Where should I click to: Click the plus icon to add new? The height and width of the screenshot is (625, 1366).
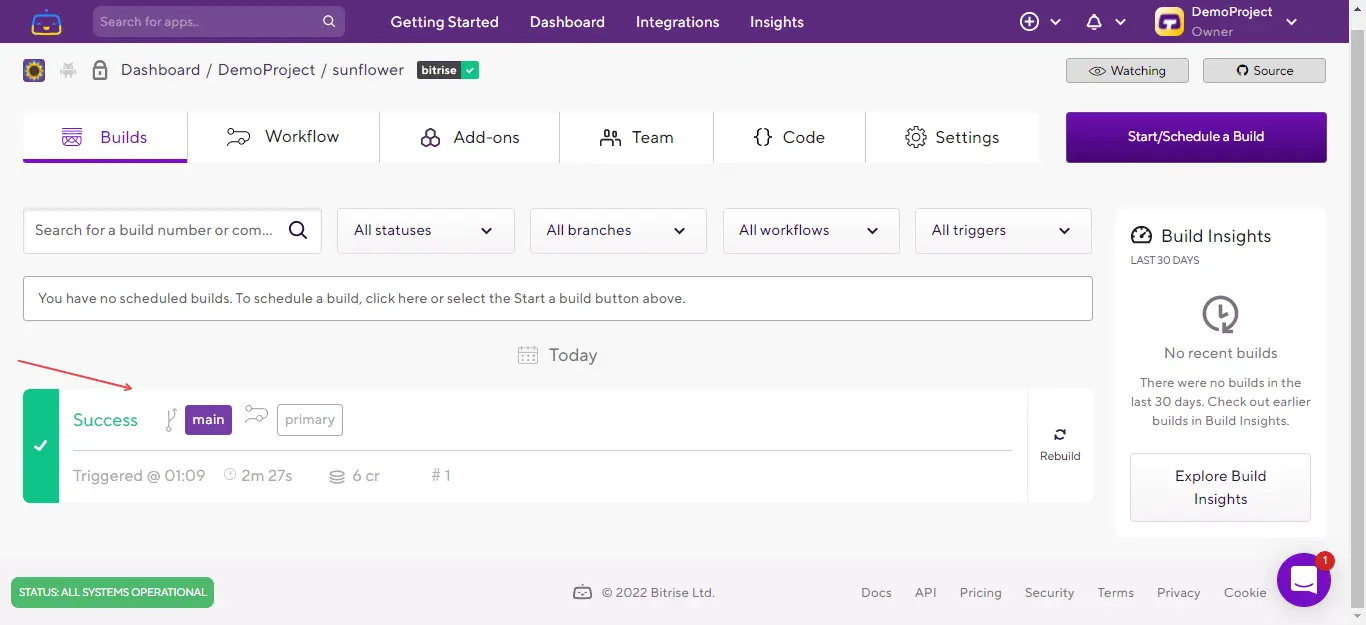point(1029,22)
